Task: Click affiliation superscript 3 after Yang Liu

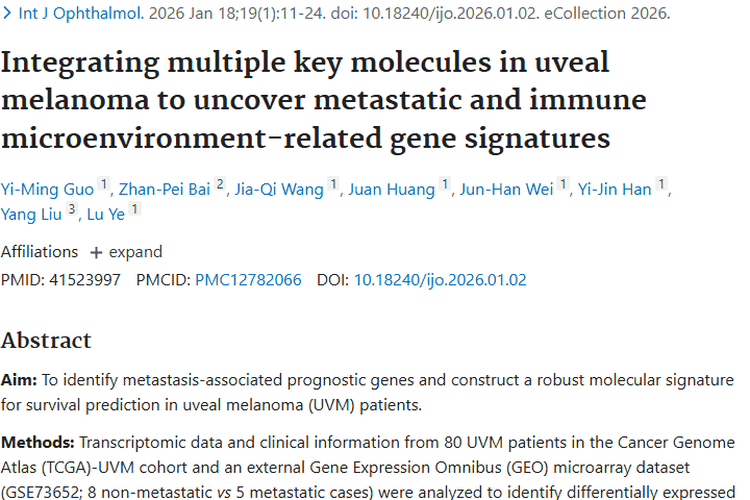Action: click(71, 209)
